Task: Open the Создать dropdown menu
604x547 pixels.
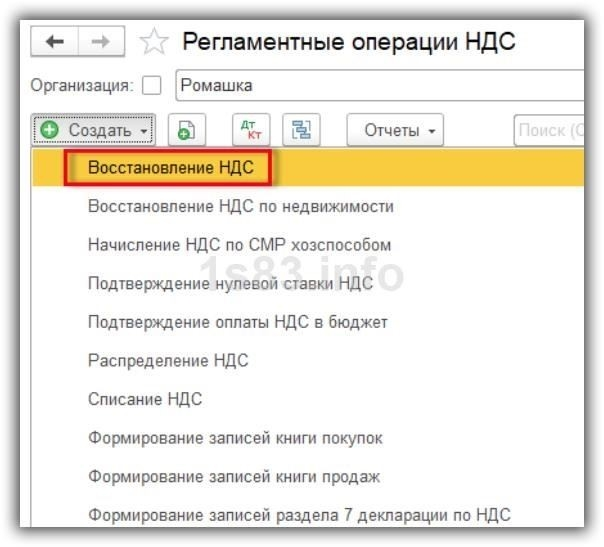Action: click(x=94, y=131)
